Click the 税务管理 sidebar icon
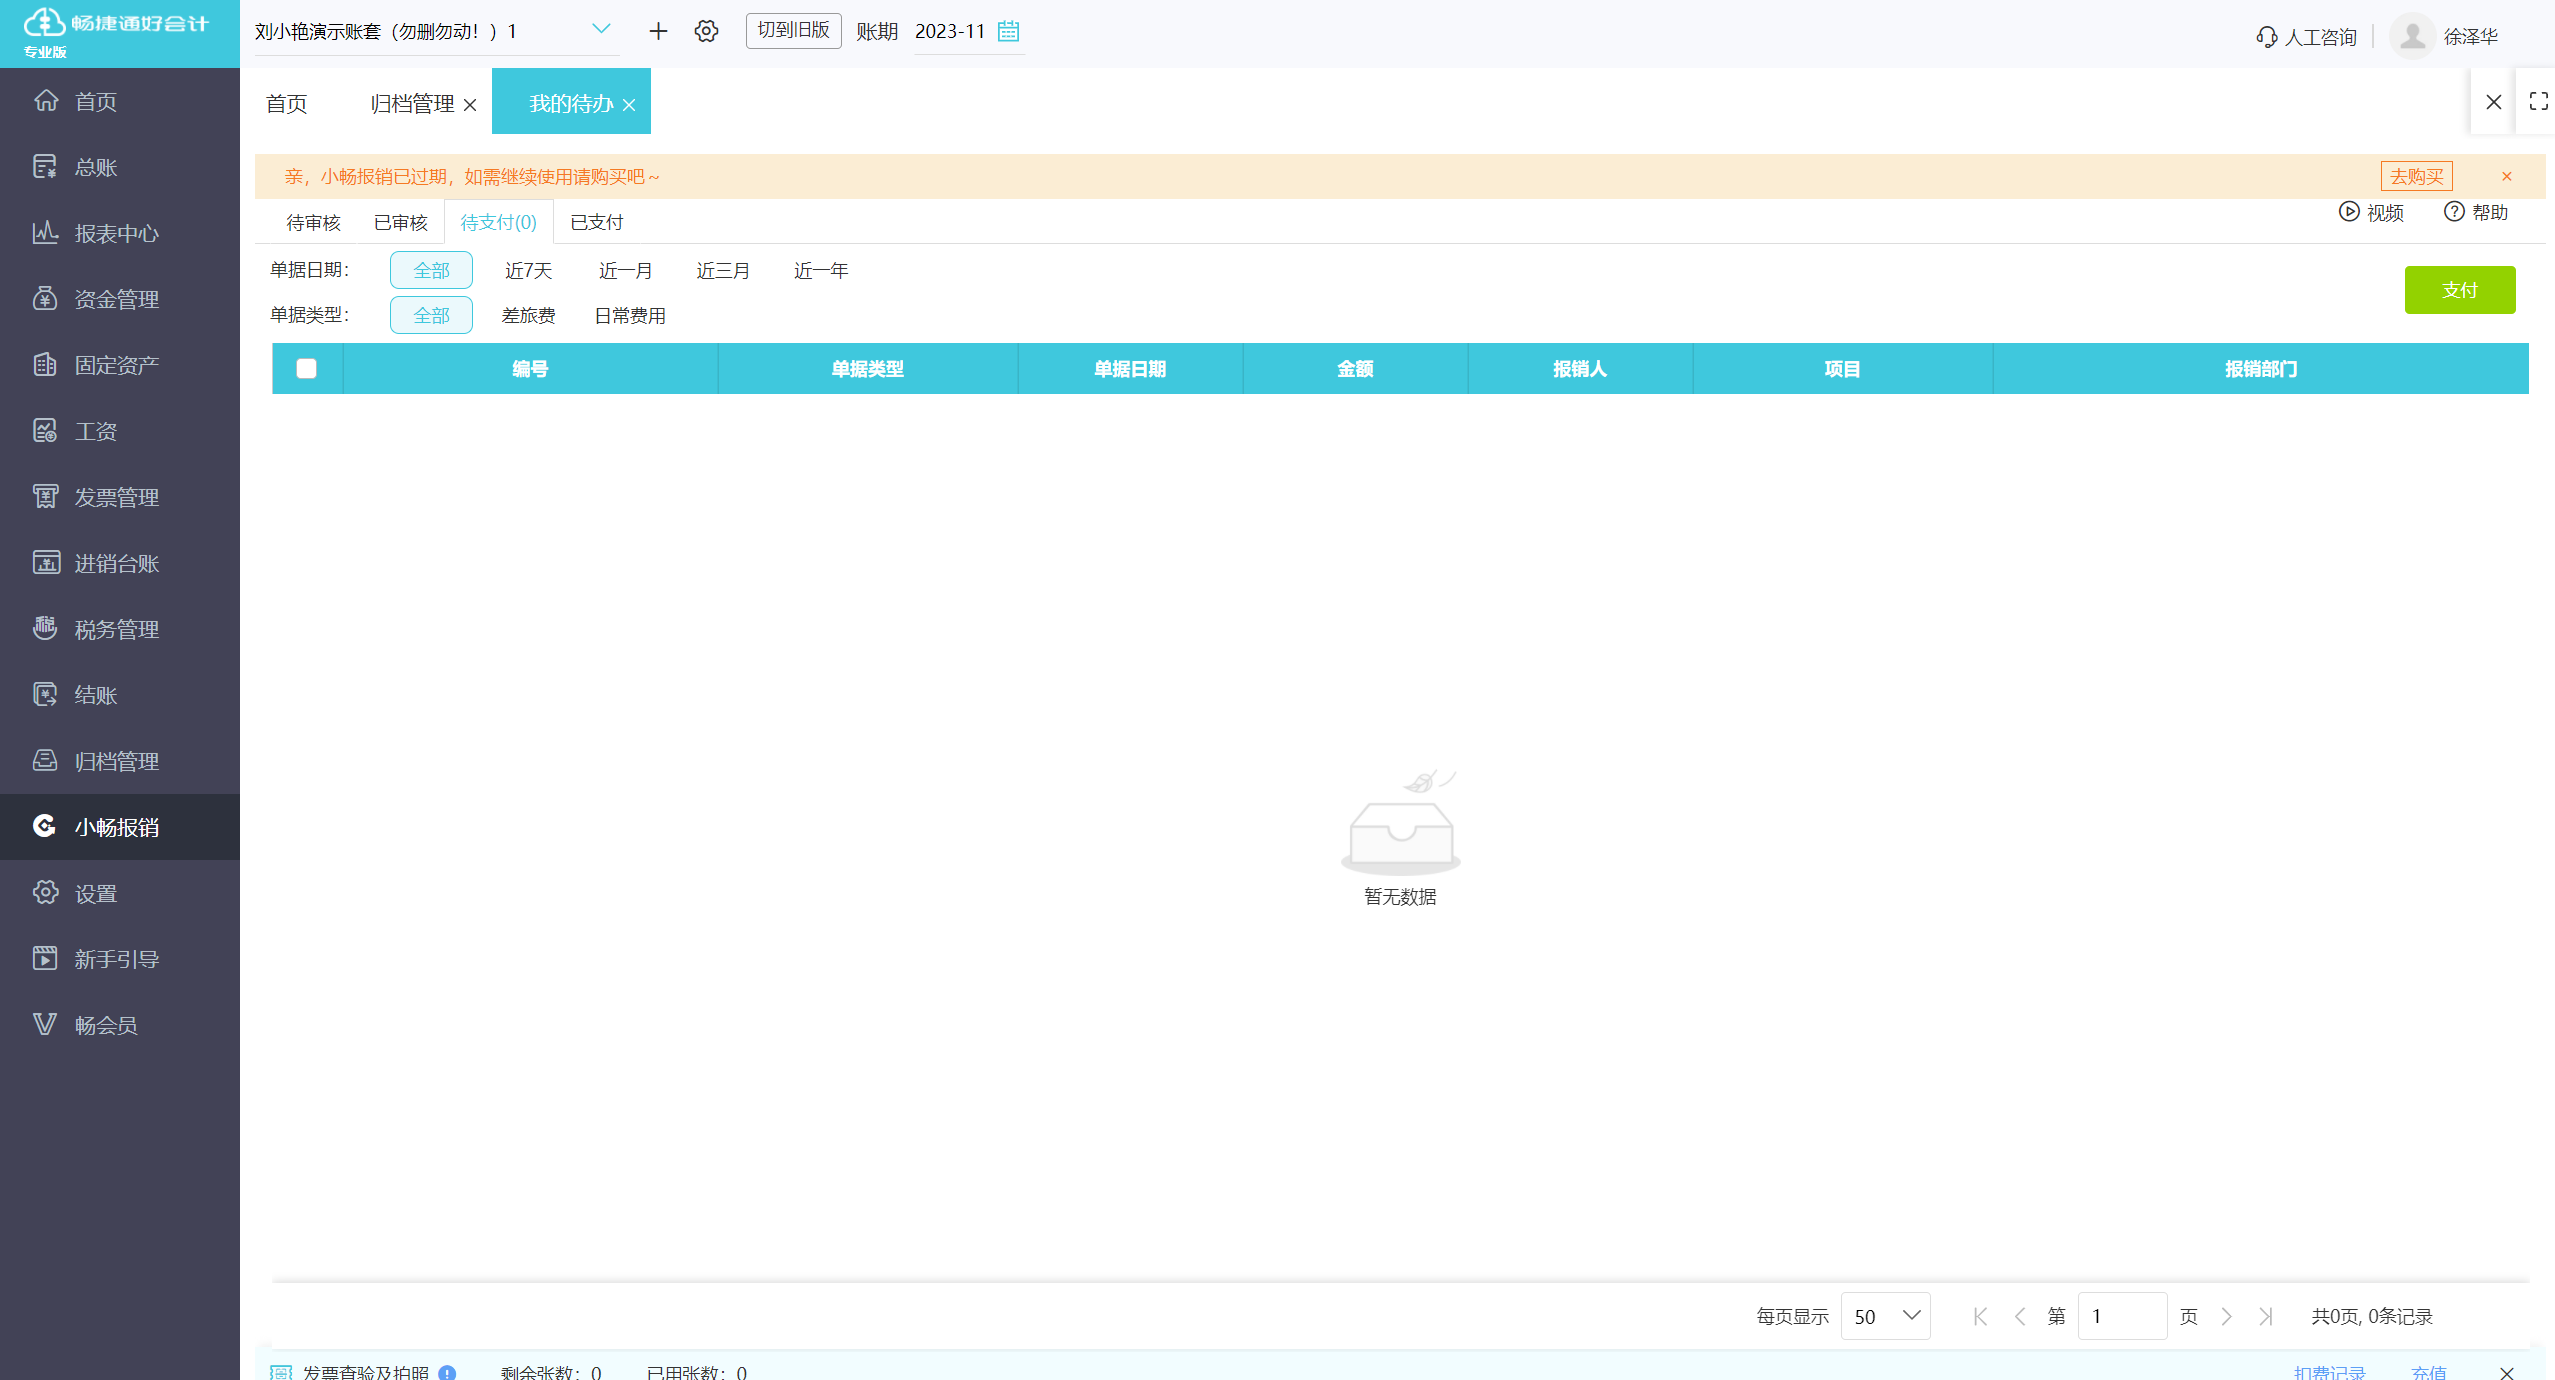Image resolution: width=2555 pixels, height=1380 pixels. [46, 629]
